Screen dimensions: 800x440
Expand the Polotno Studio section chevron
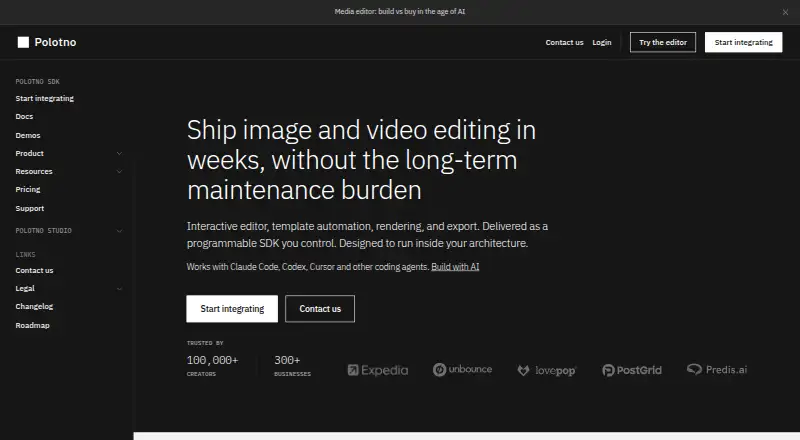click(x=119, y=231)
